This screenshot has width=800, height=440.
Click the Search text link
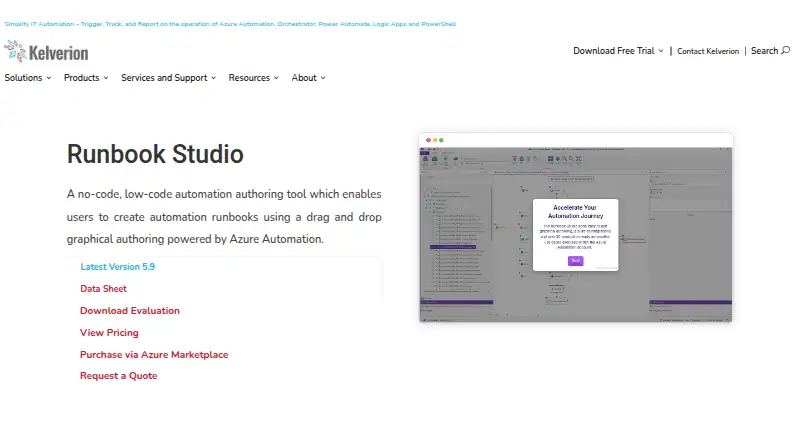point(764,51)
